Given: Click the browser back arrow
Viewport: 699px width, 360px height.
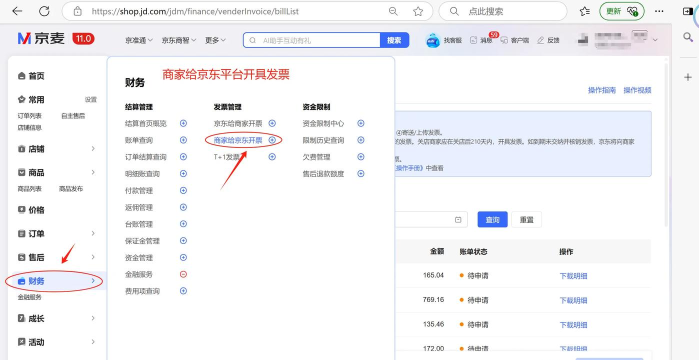Looking at the screenshot, I should (x=17, y=12).
